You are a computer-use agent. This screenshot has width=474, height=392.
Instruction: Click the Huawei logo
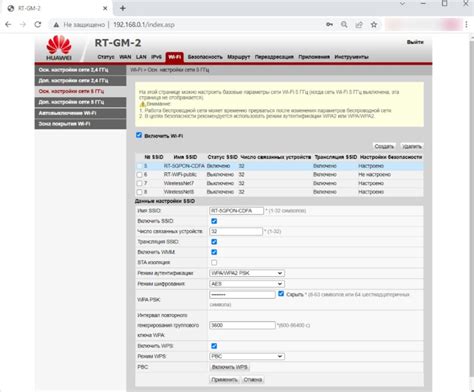59,48
